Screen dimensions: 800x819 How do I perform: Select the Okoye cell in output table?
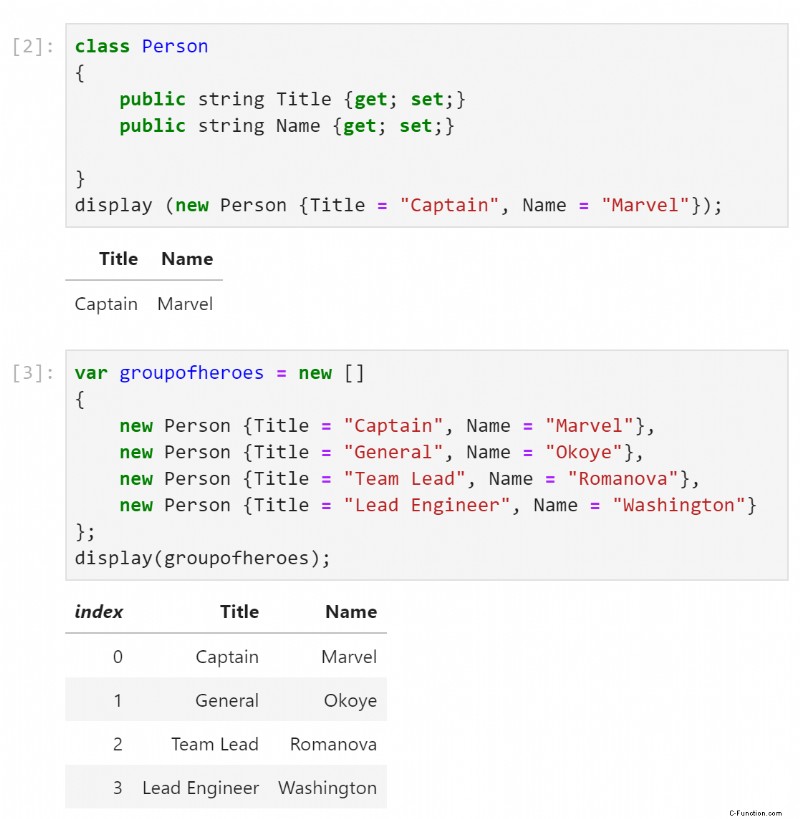[350, 700]
